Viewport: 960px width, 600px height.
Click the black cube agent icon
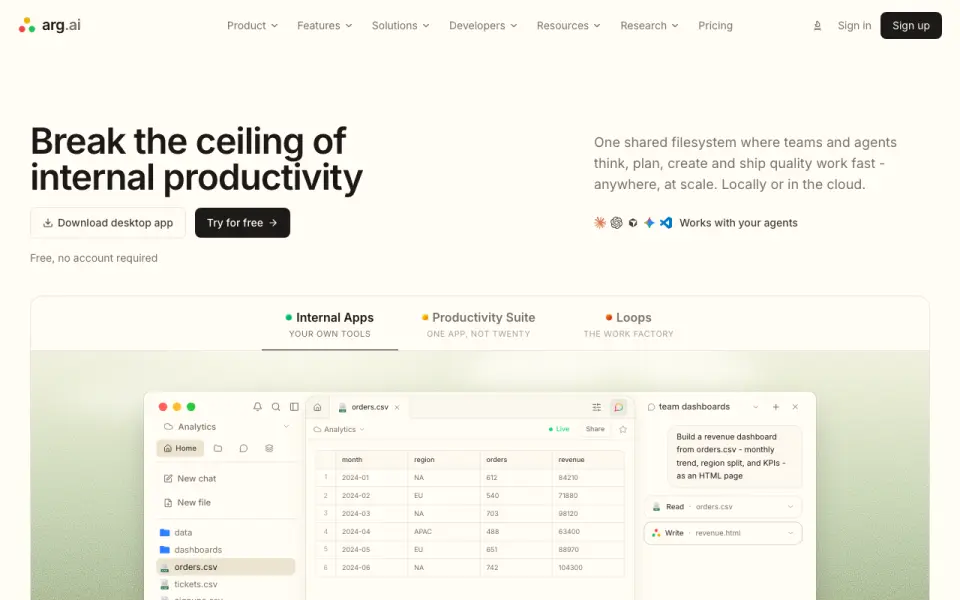click(633, 223)
